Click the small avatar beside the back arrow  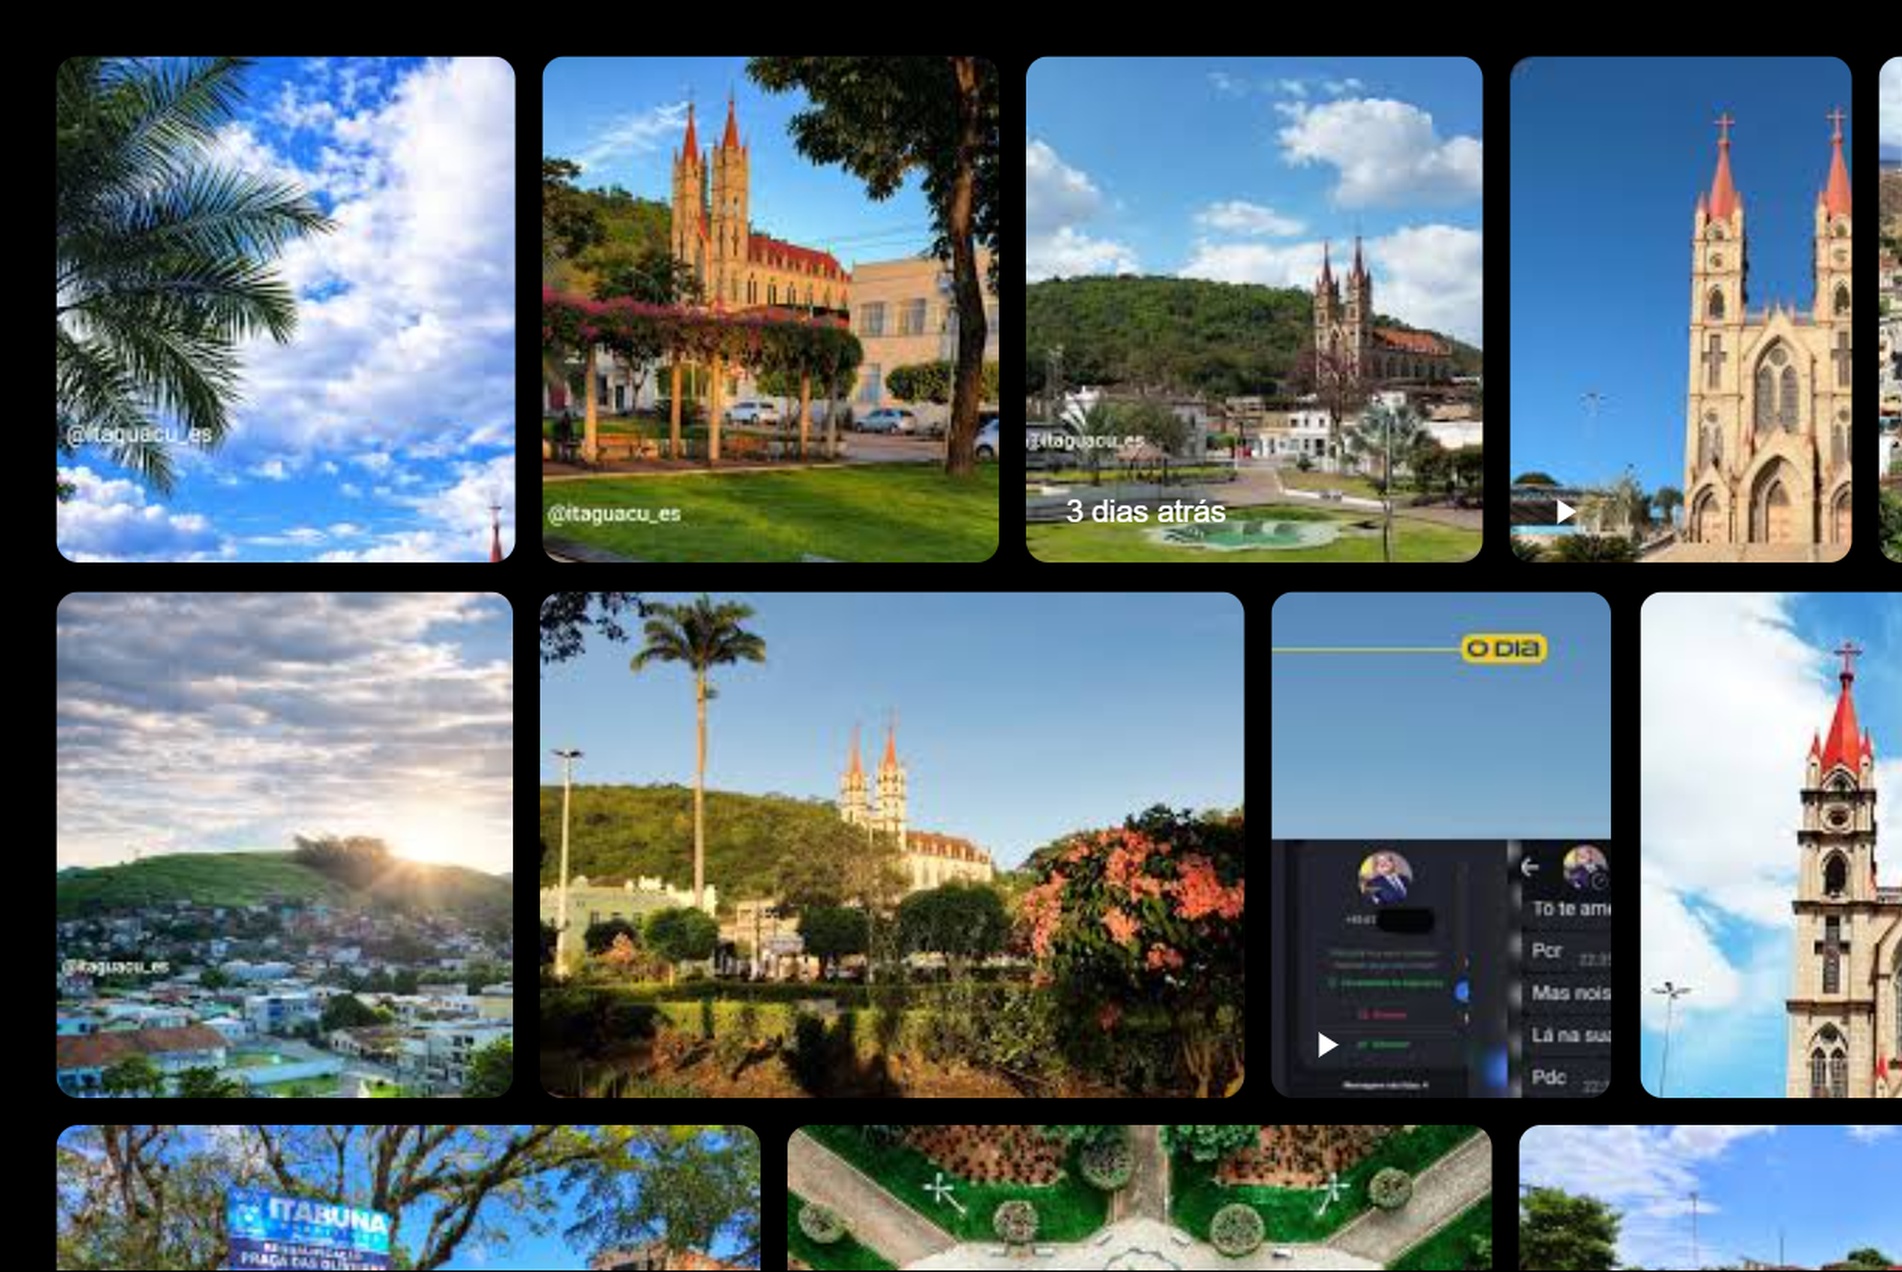click(x=1584, y=865)
